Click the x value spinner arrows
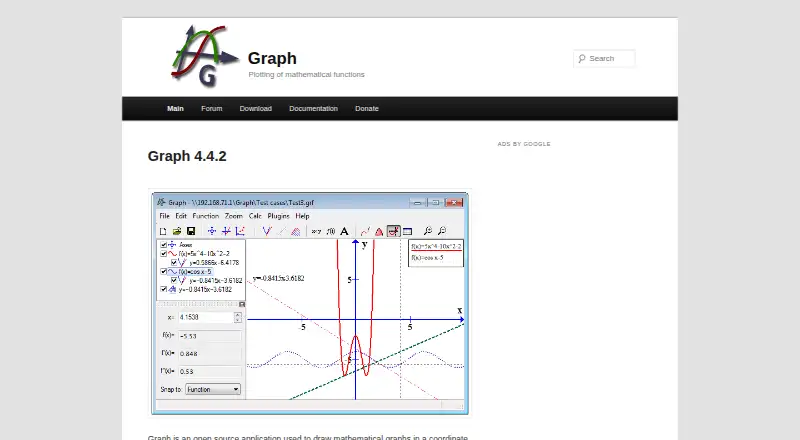The height and width of the screenshot is (440, 800). pos(238,317)
